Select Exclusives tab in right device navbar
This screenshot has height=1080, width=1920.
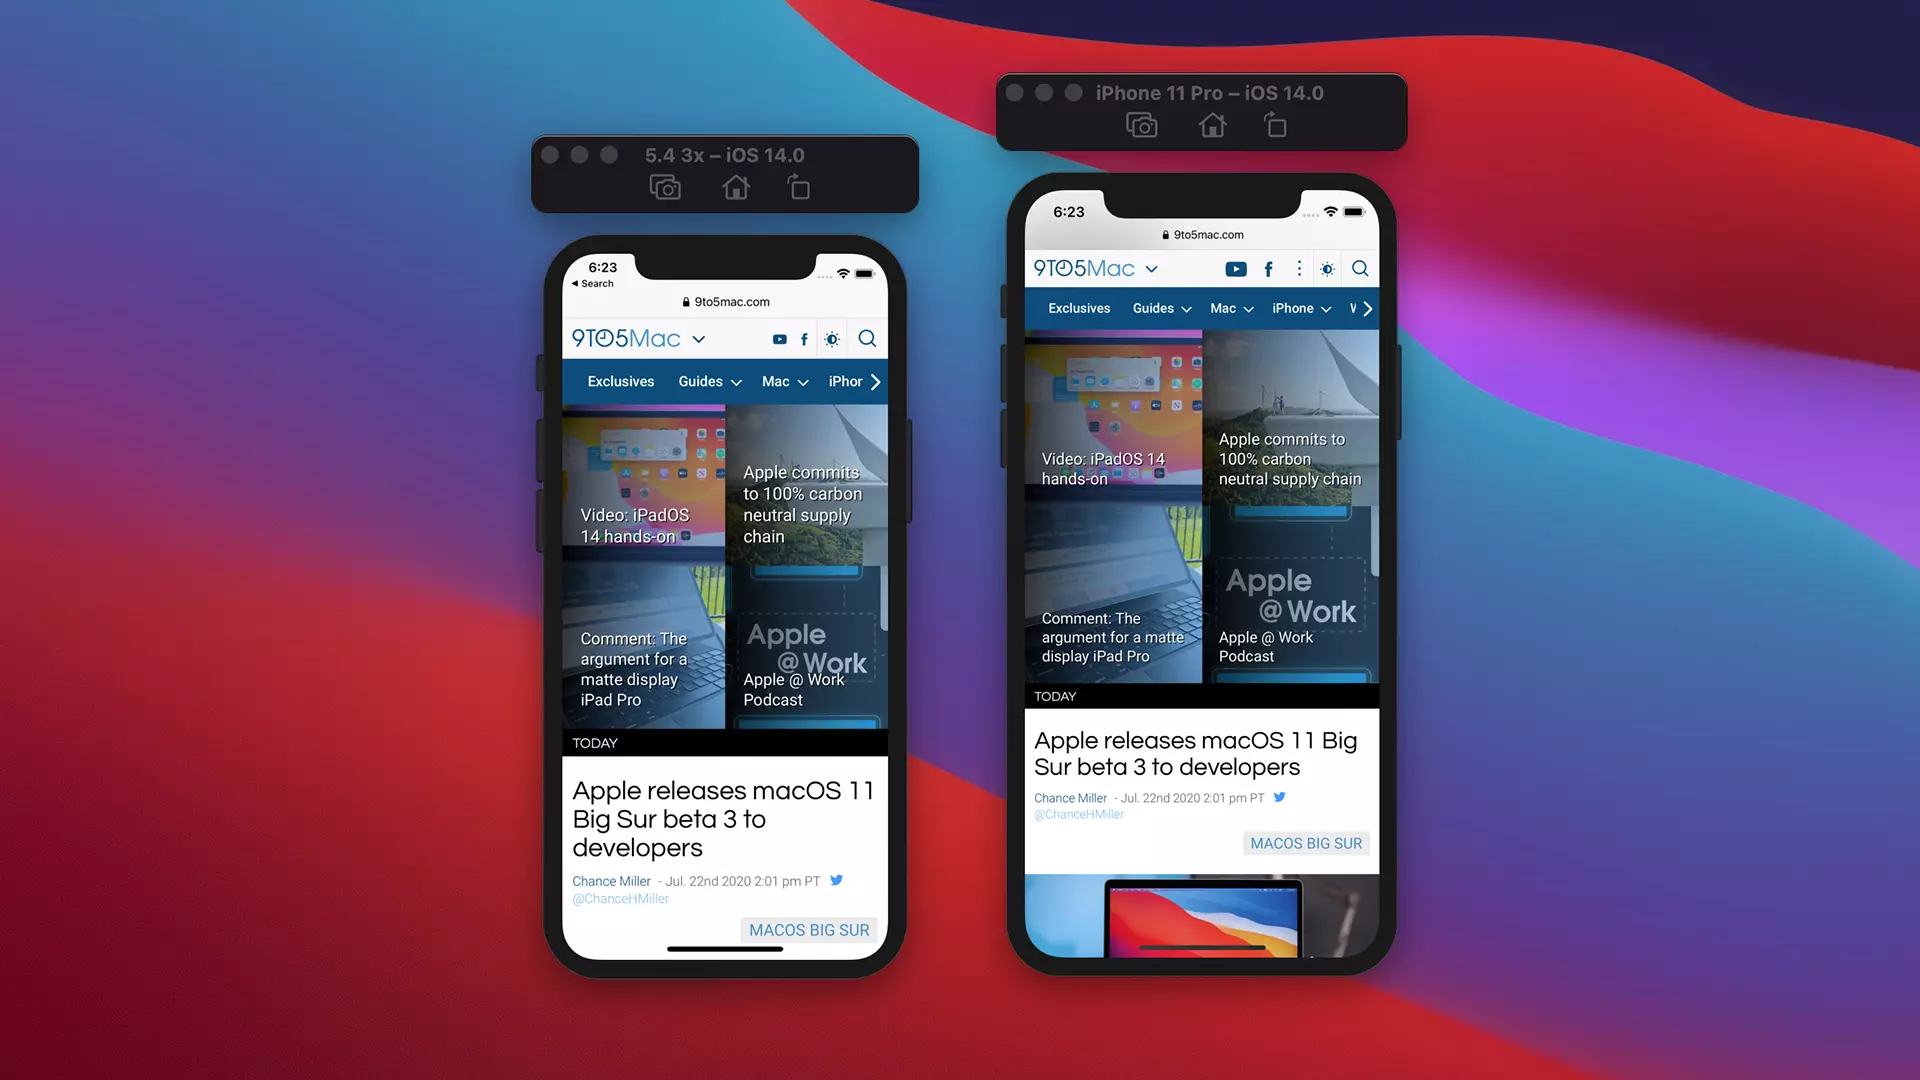point(1079,309)
